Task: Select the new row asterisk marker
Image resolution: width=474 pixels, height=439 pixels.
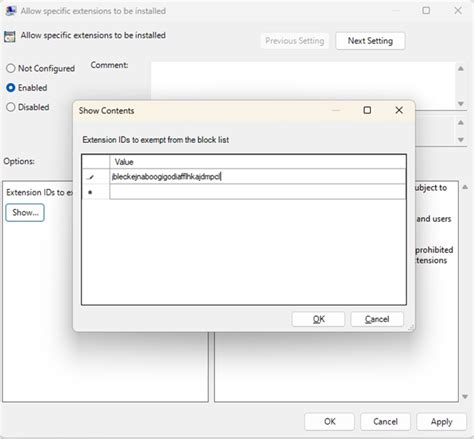Action: [x=90, y=192]
